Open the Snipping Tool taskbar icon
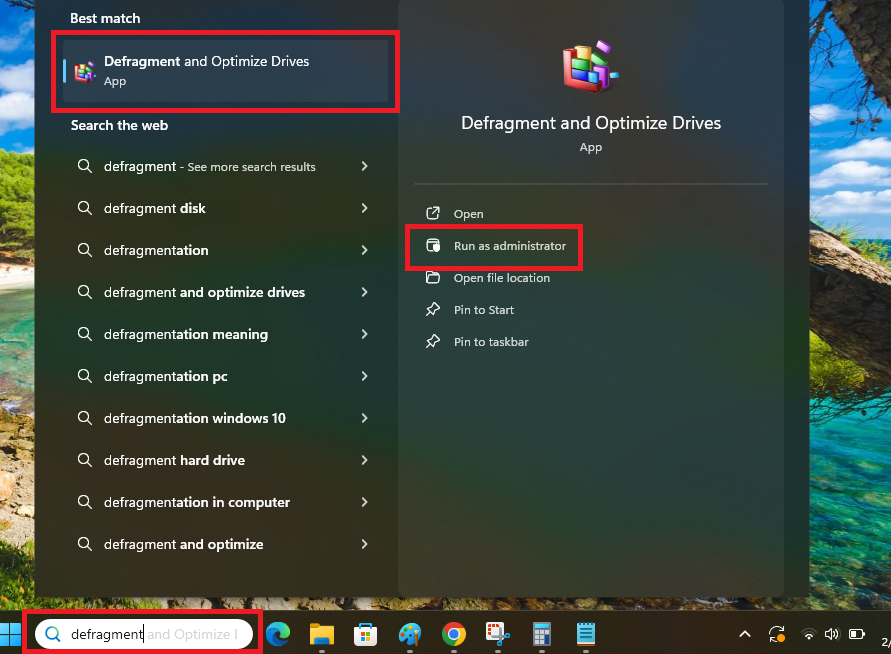The width and height of the screenshot is (891, 654). pyautogui.click(x=497, y=634)
